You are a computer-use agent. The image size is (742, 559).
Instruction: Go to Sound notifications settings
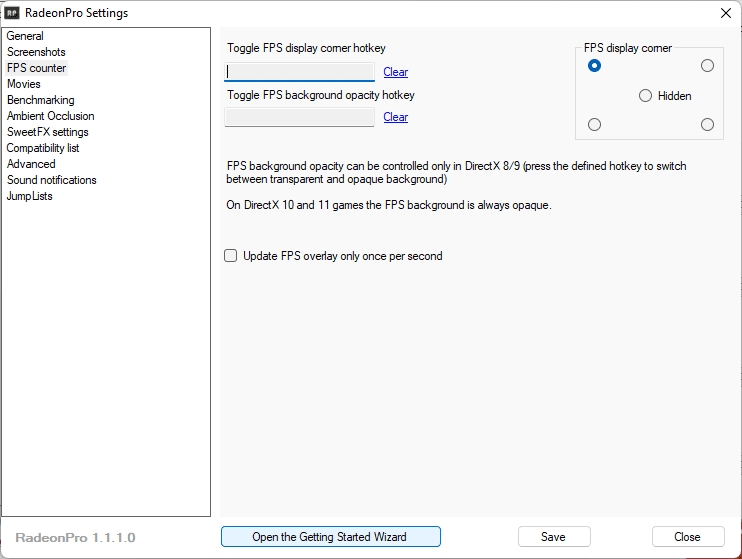(52, 180)
